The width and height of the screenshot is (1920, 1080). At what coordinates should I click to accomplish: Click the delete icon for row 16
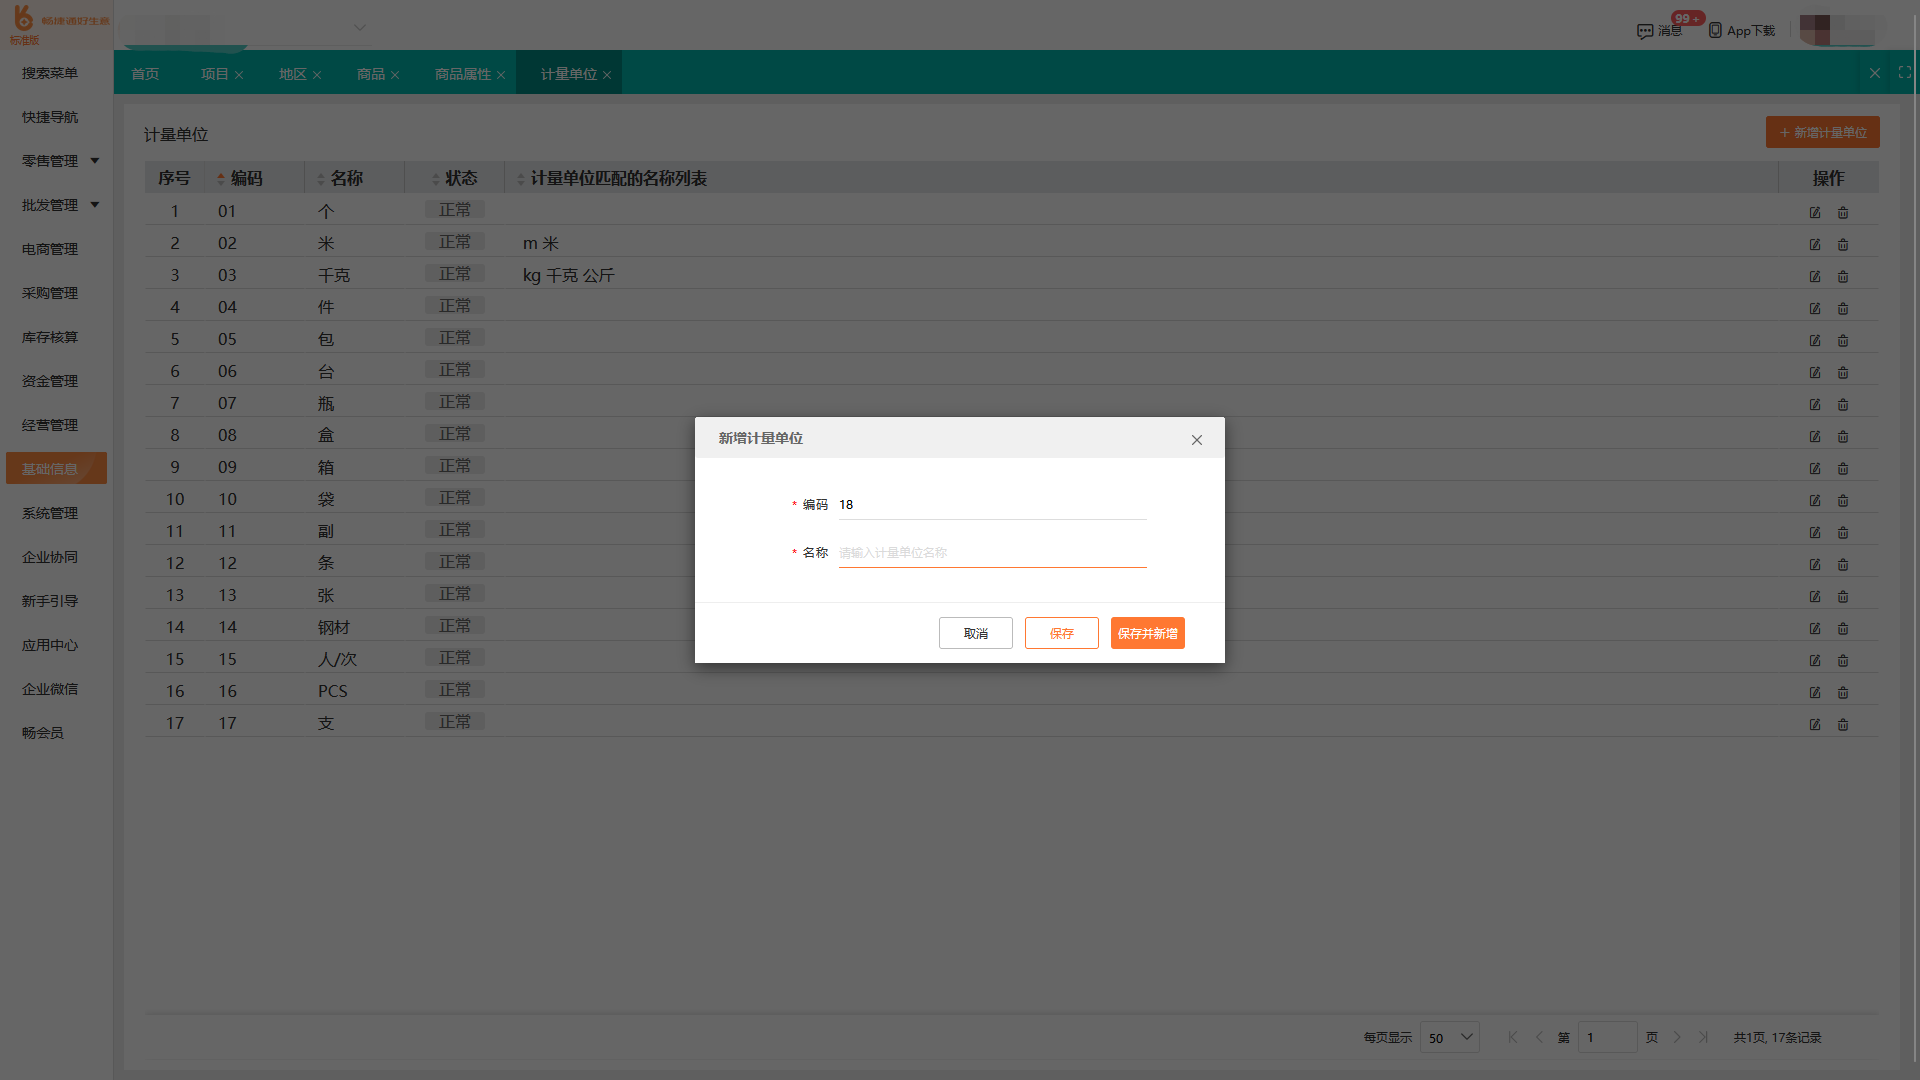coord(1844,691)
